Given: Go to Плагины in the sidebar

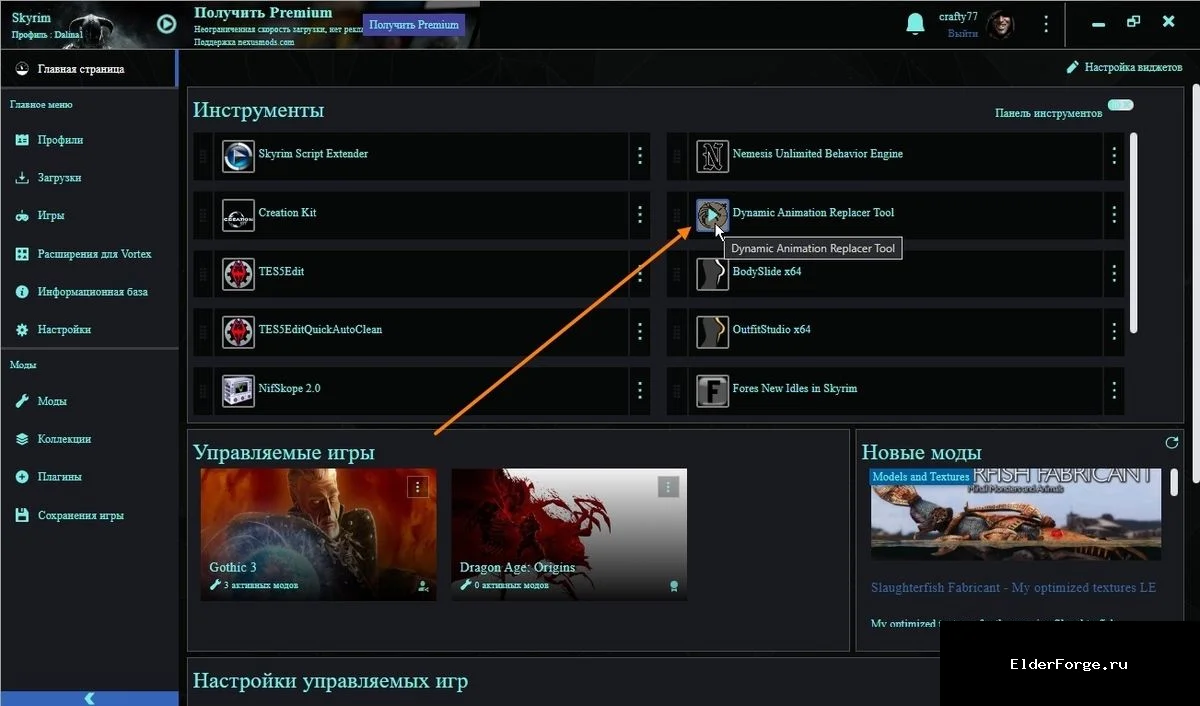Looking at the screenshot, I should 59,477.
